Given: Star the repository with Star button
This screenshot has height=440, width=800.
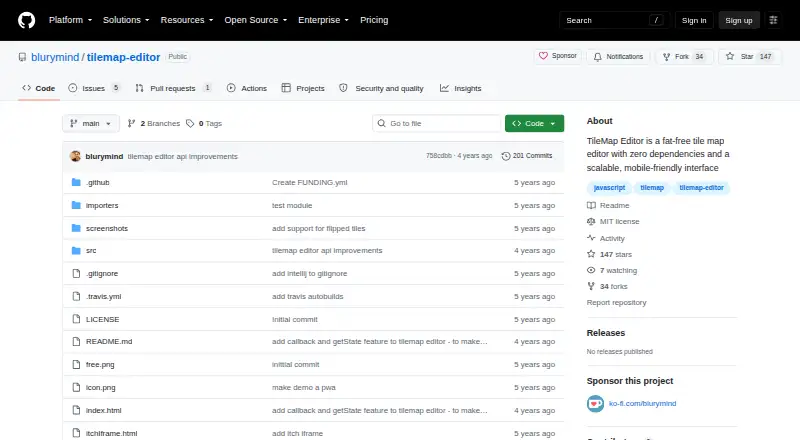Looking at the screenshot, I should coord(749,57).
